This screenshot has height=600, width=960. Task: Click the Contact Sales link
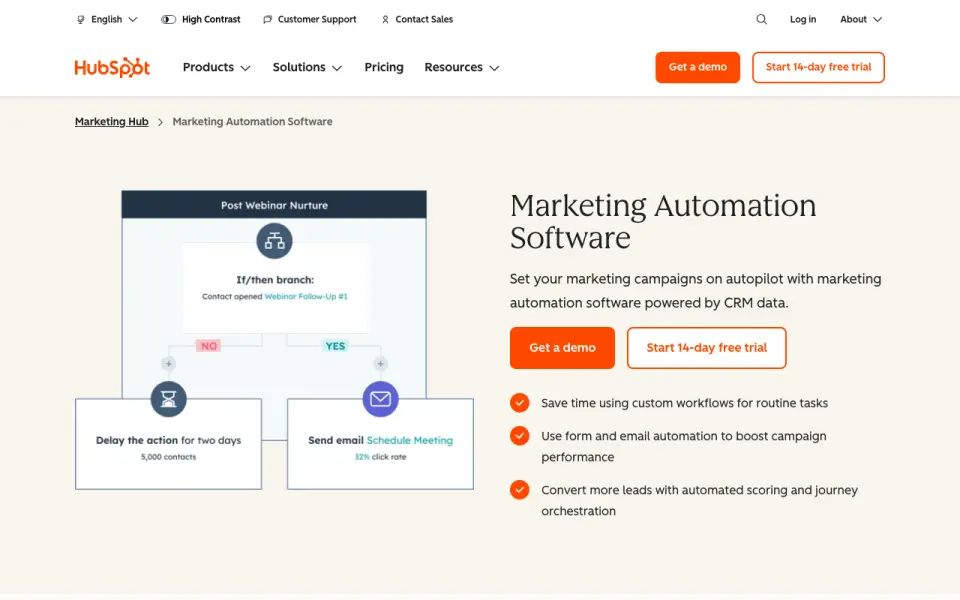tap(424, 20)
